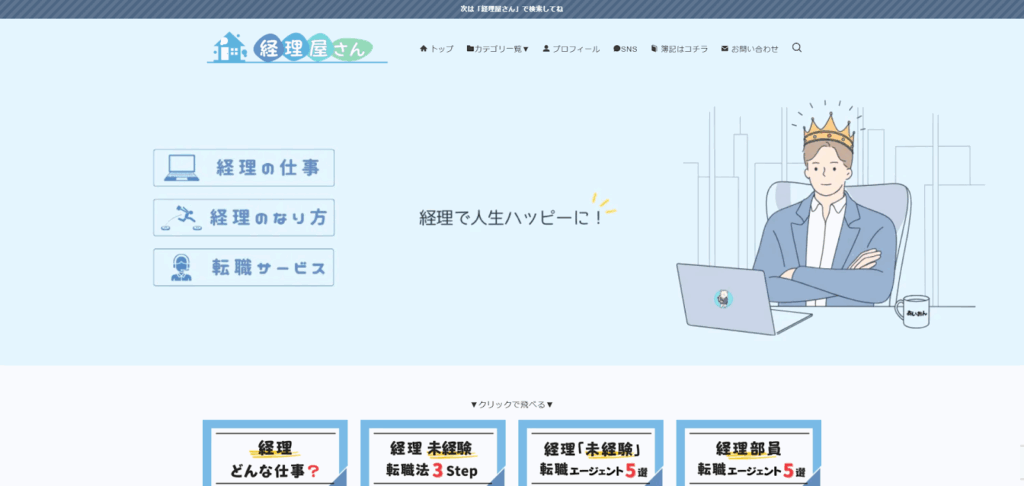Open 簿記はコチラ in the menu
The image size is (1024, 486).
[x=679, y=49]
